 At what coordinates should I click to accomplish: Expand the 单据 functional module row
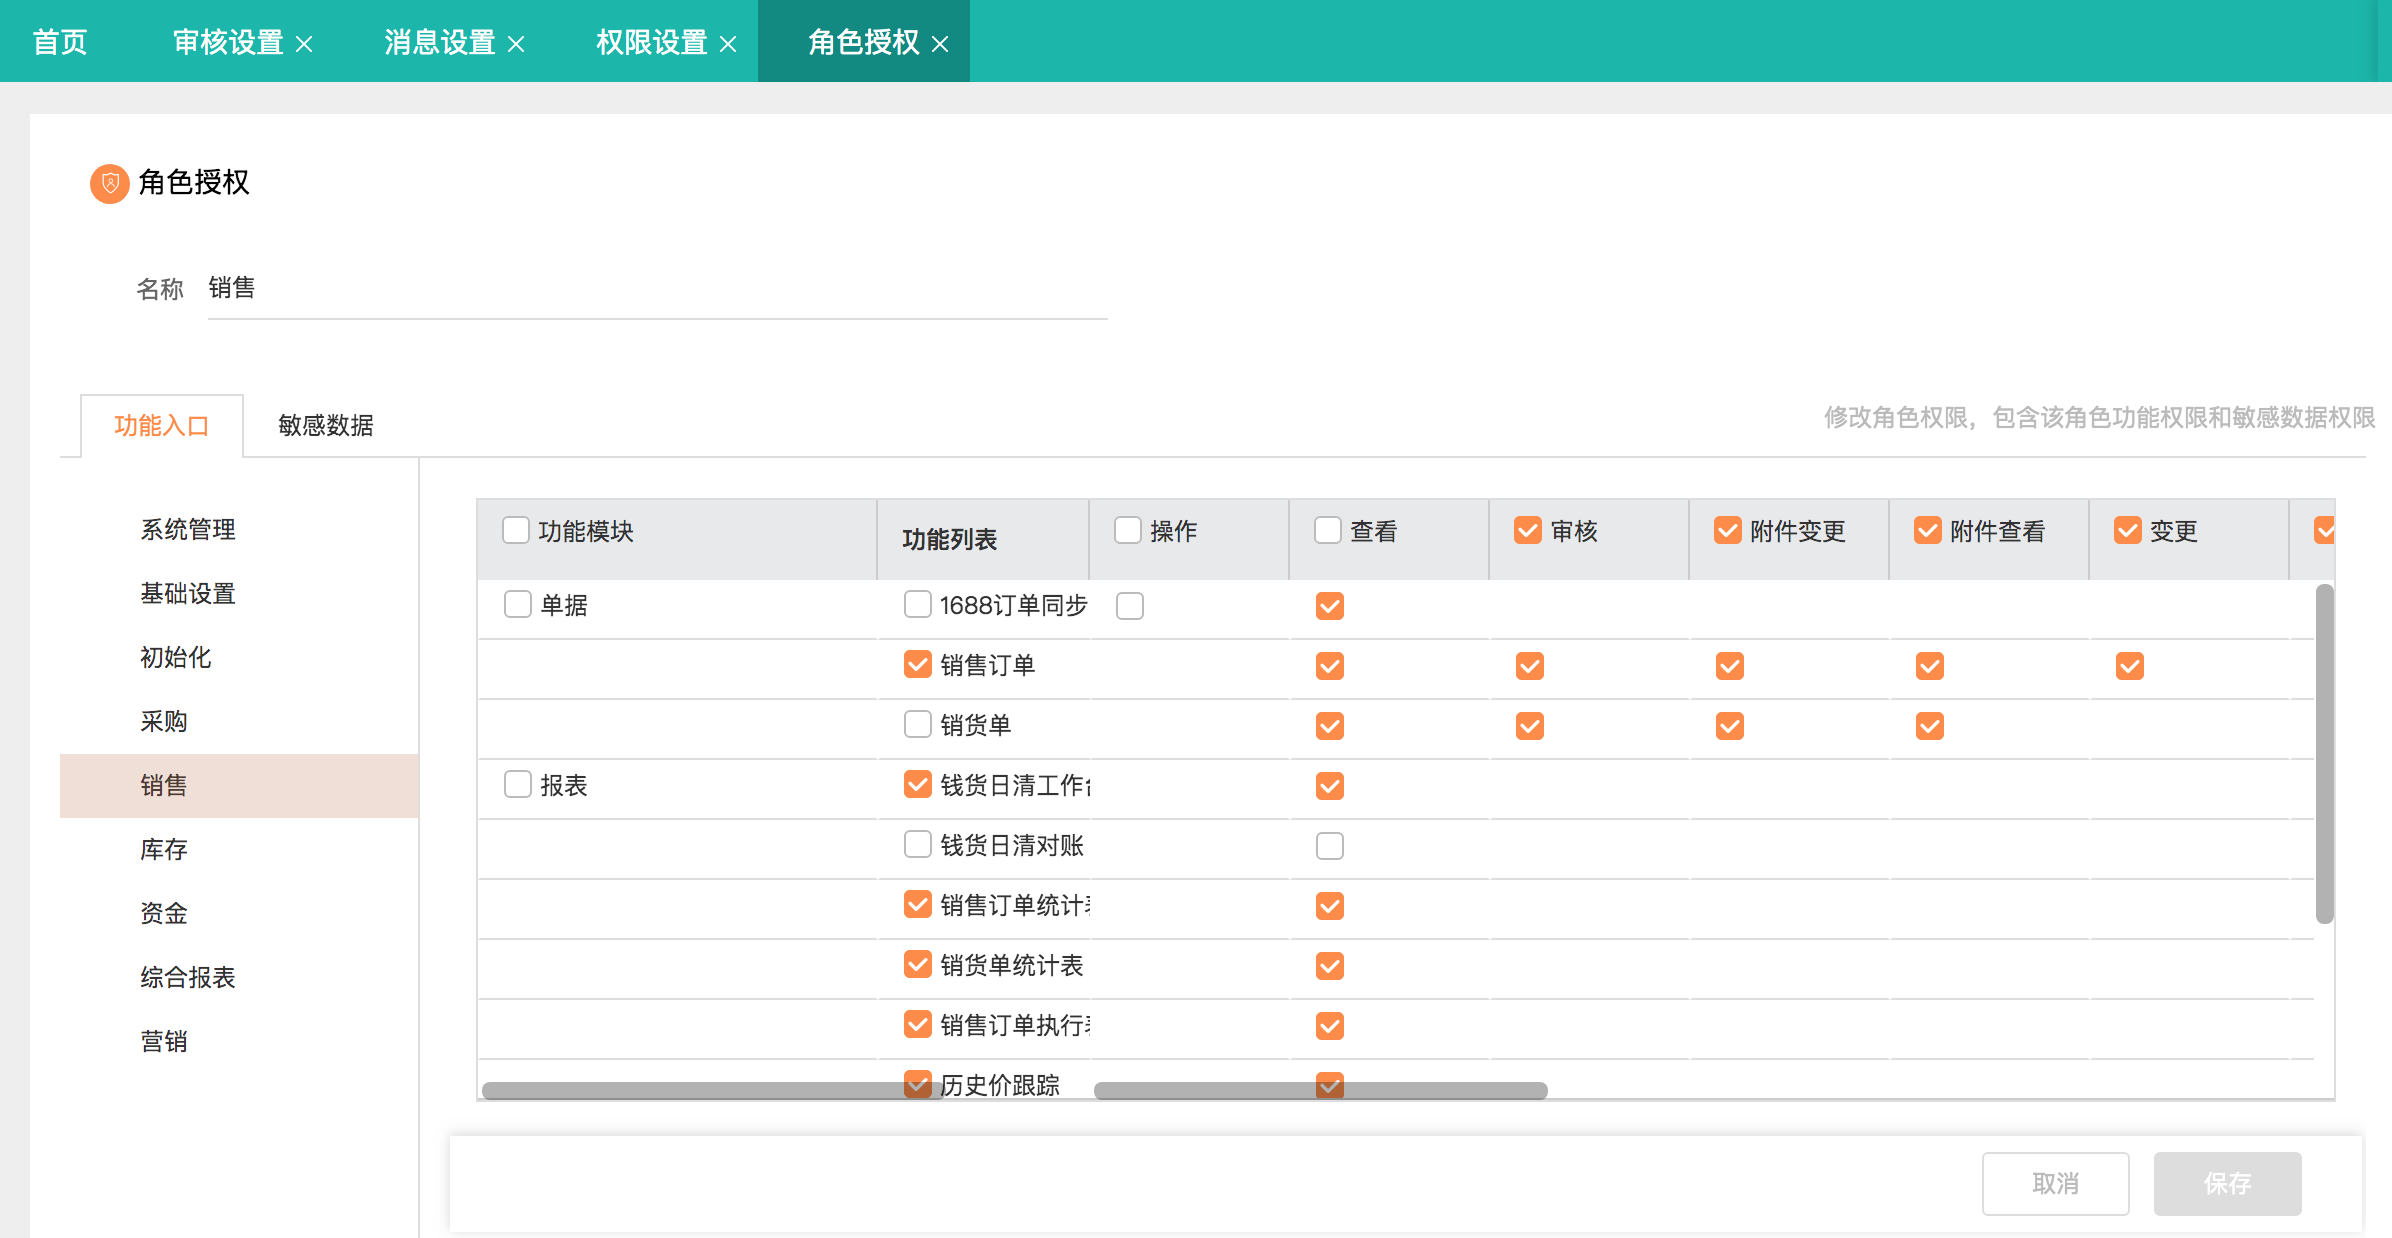point(564,605)
